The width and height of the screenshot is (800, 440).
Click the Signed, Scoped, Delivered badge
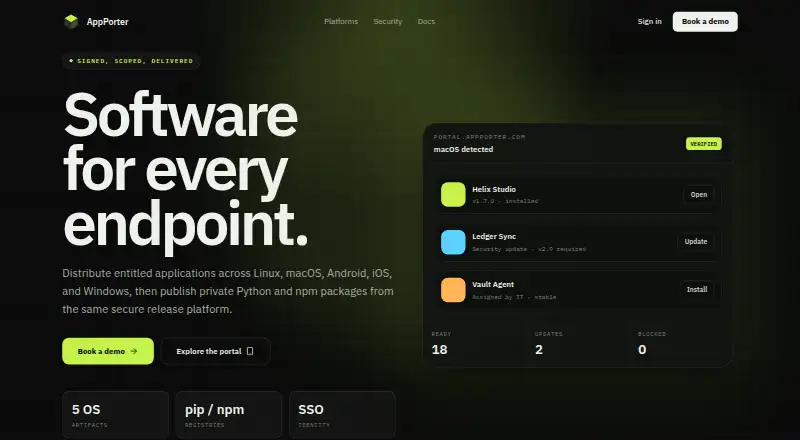click(x=131, y=61)
